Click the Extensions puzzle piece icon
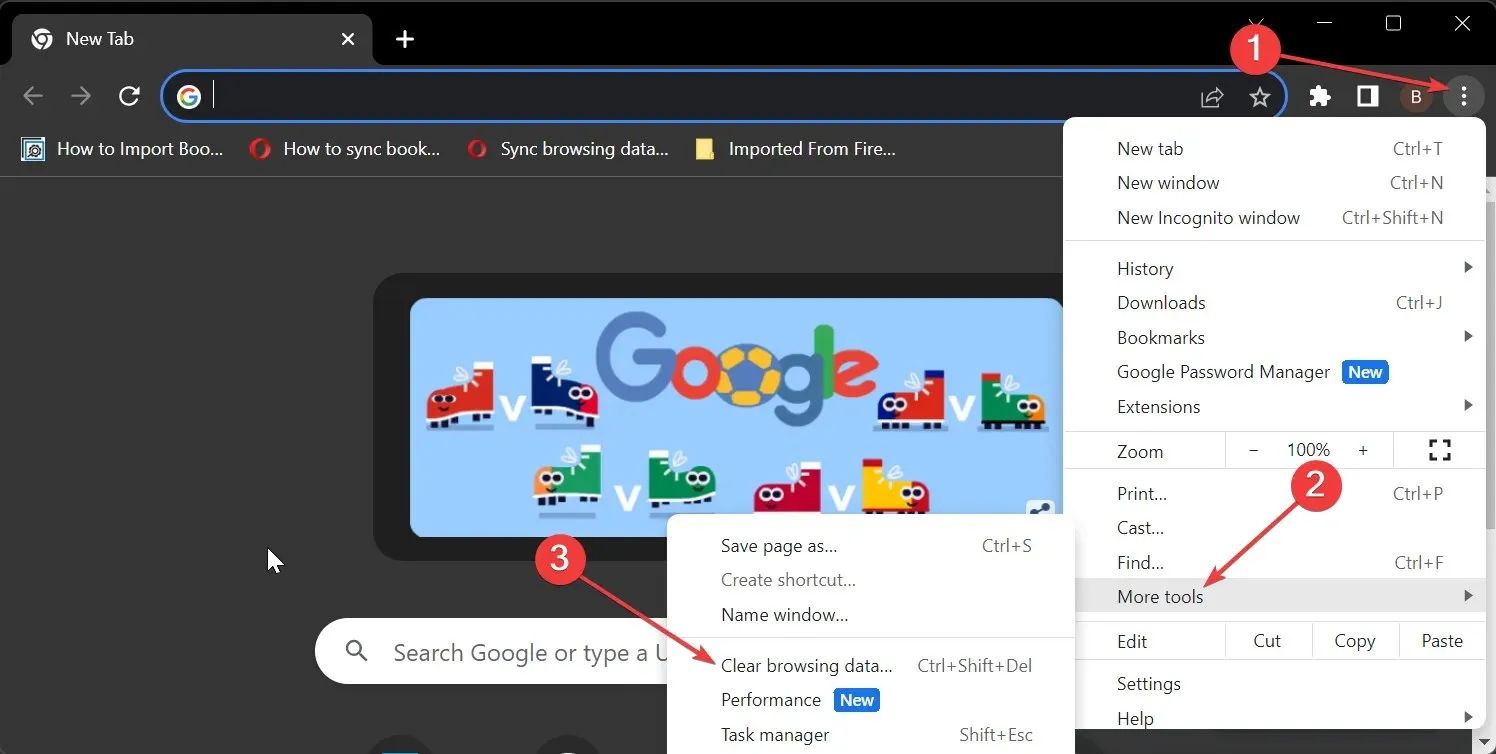 click(x=1320, y=96)
